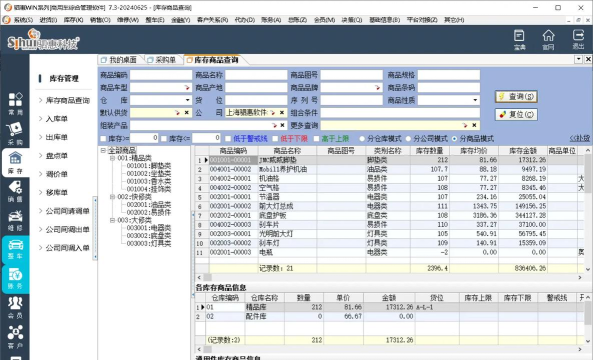Click the 复位(C) reset button
593x360 pixels.
pyautogui.click(x=516, y=115)
